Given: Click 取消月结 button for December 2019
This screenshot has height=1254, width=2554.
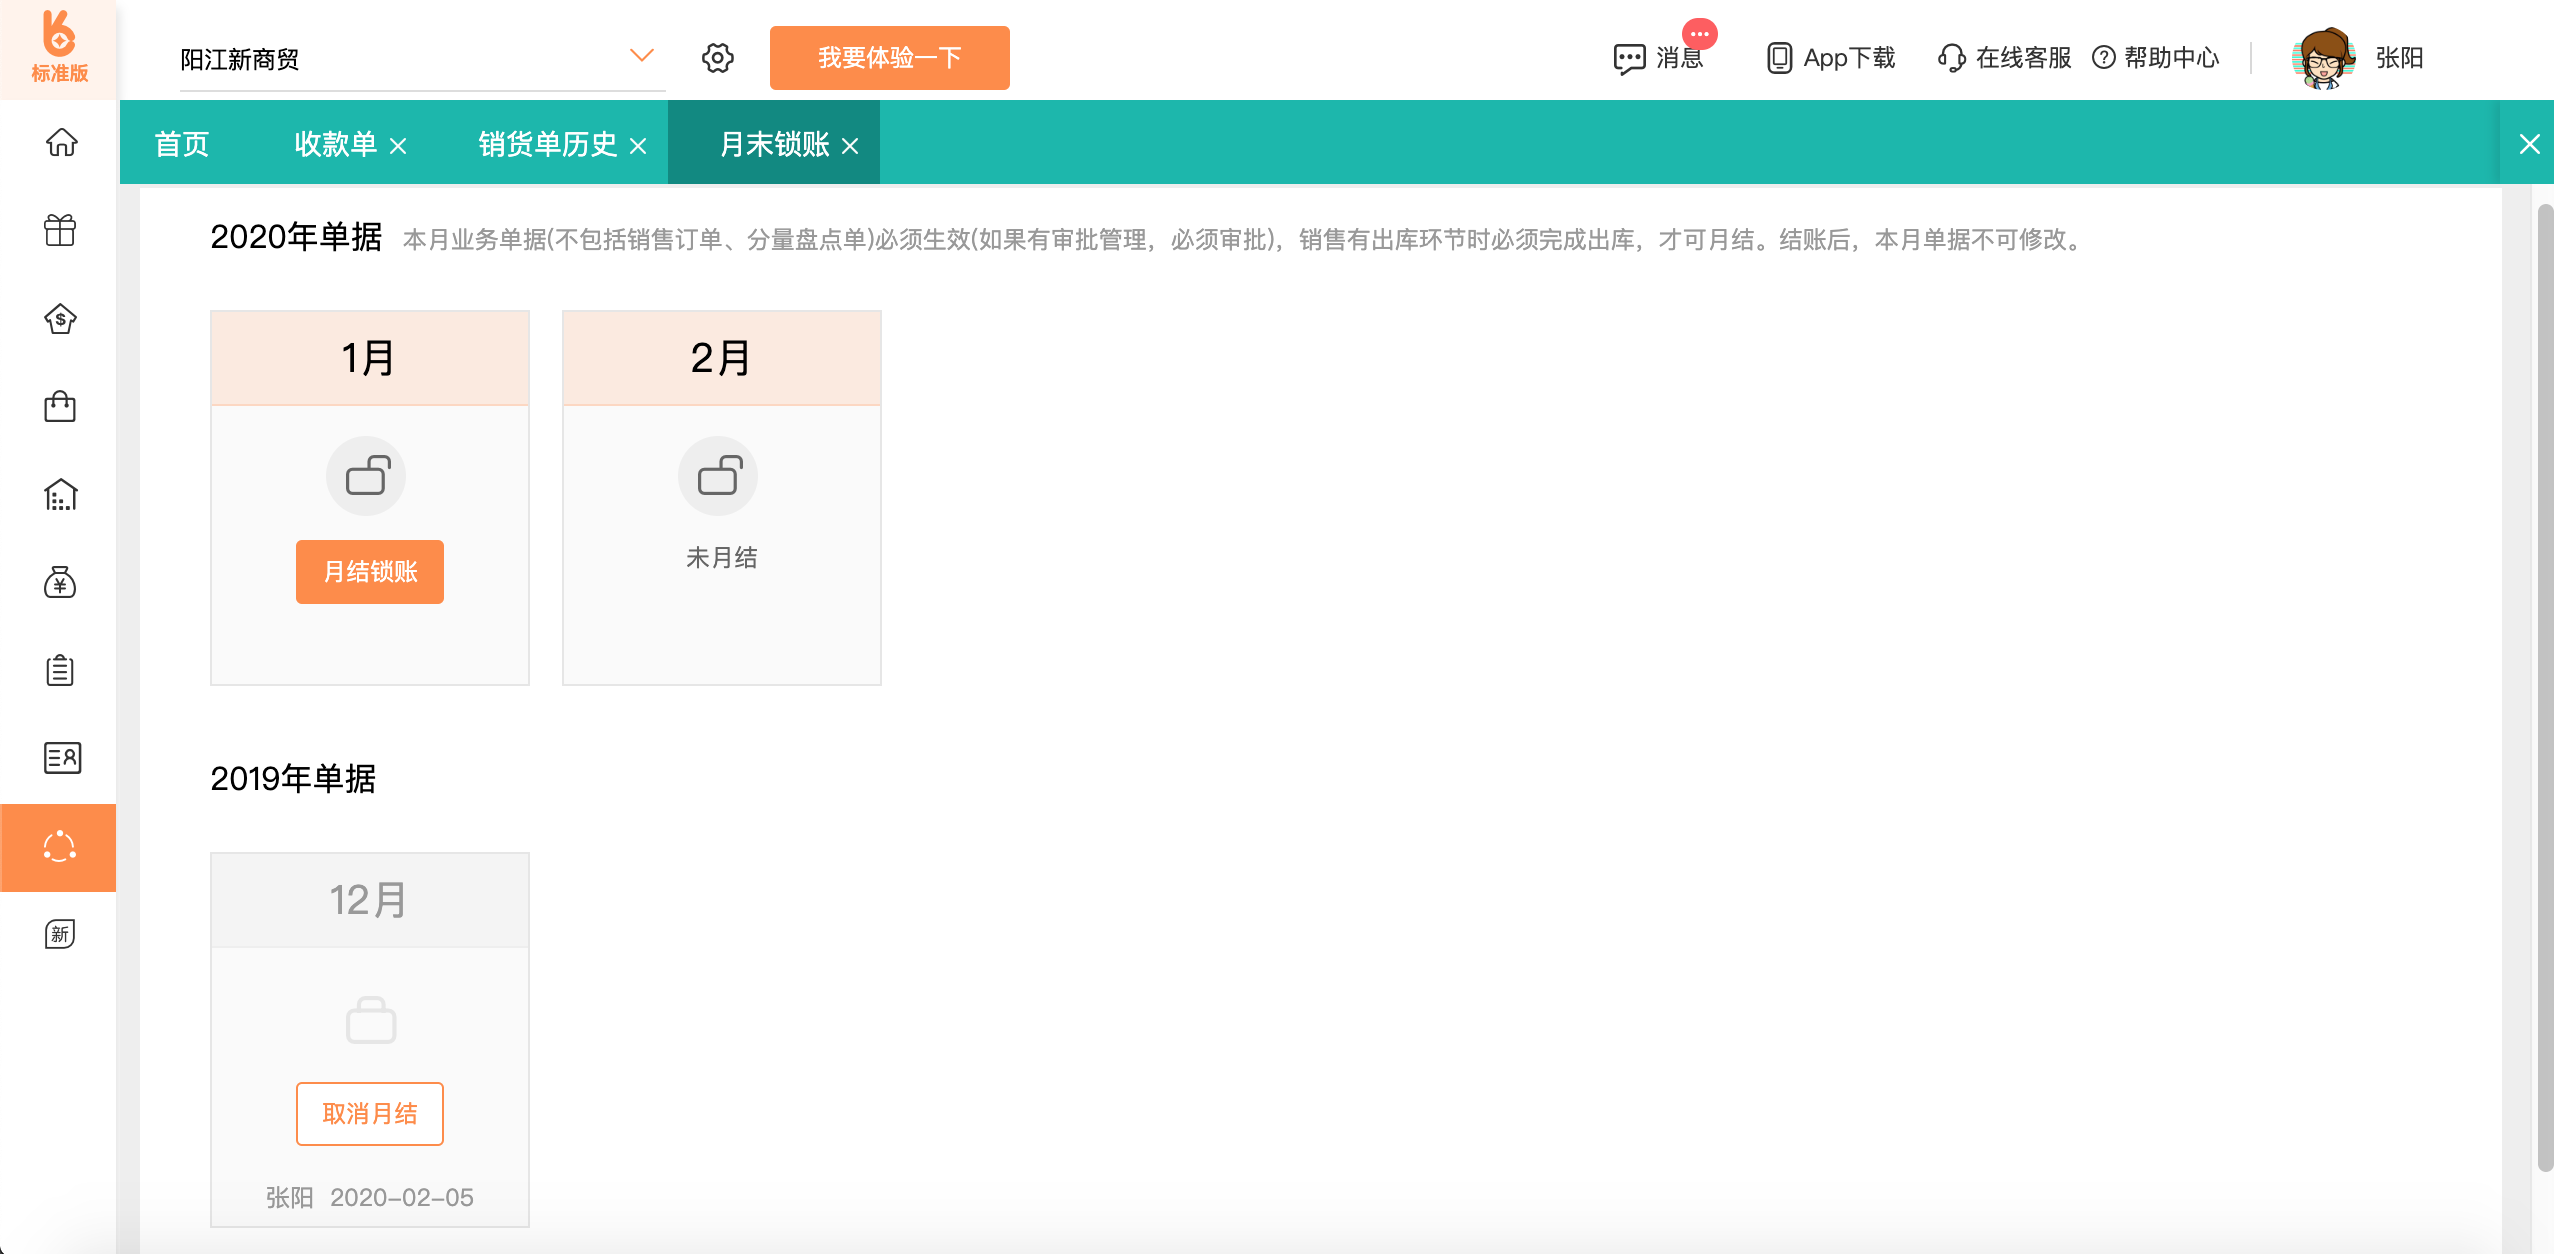Looking at the screenshot, I should (x=370, y=1114).
